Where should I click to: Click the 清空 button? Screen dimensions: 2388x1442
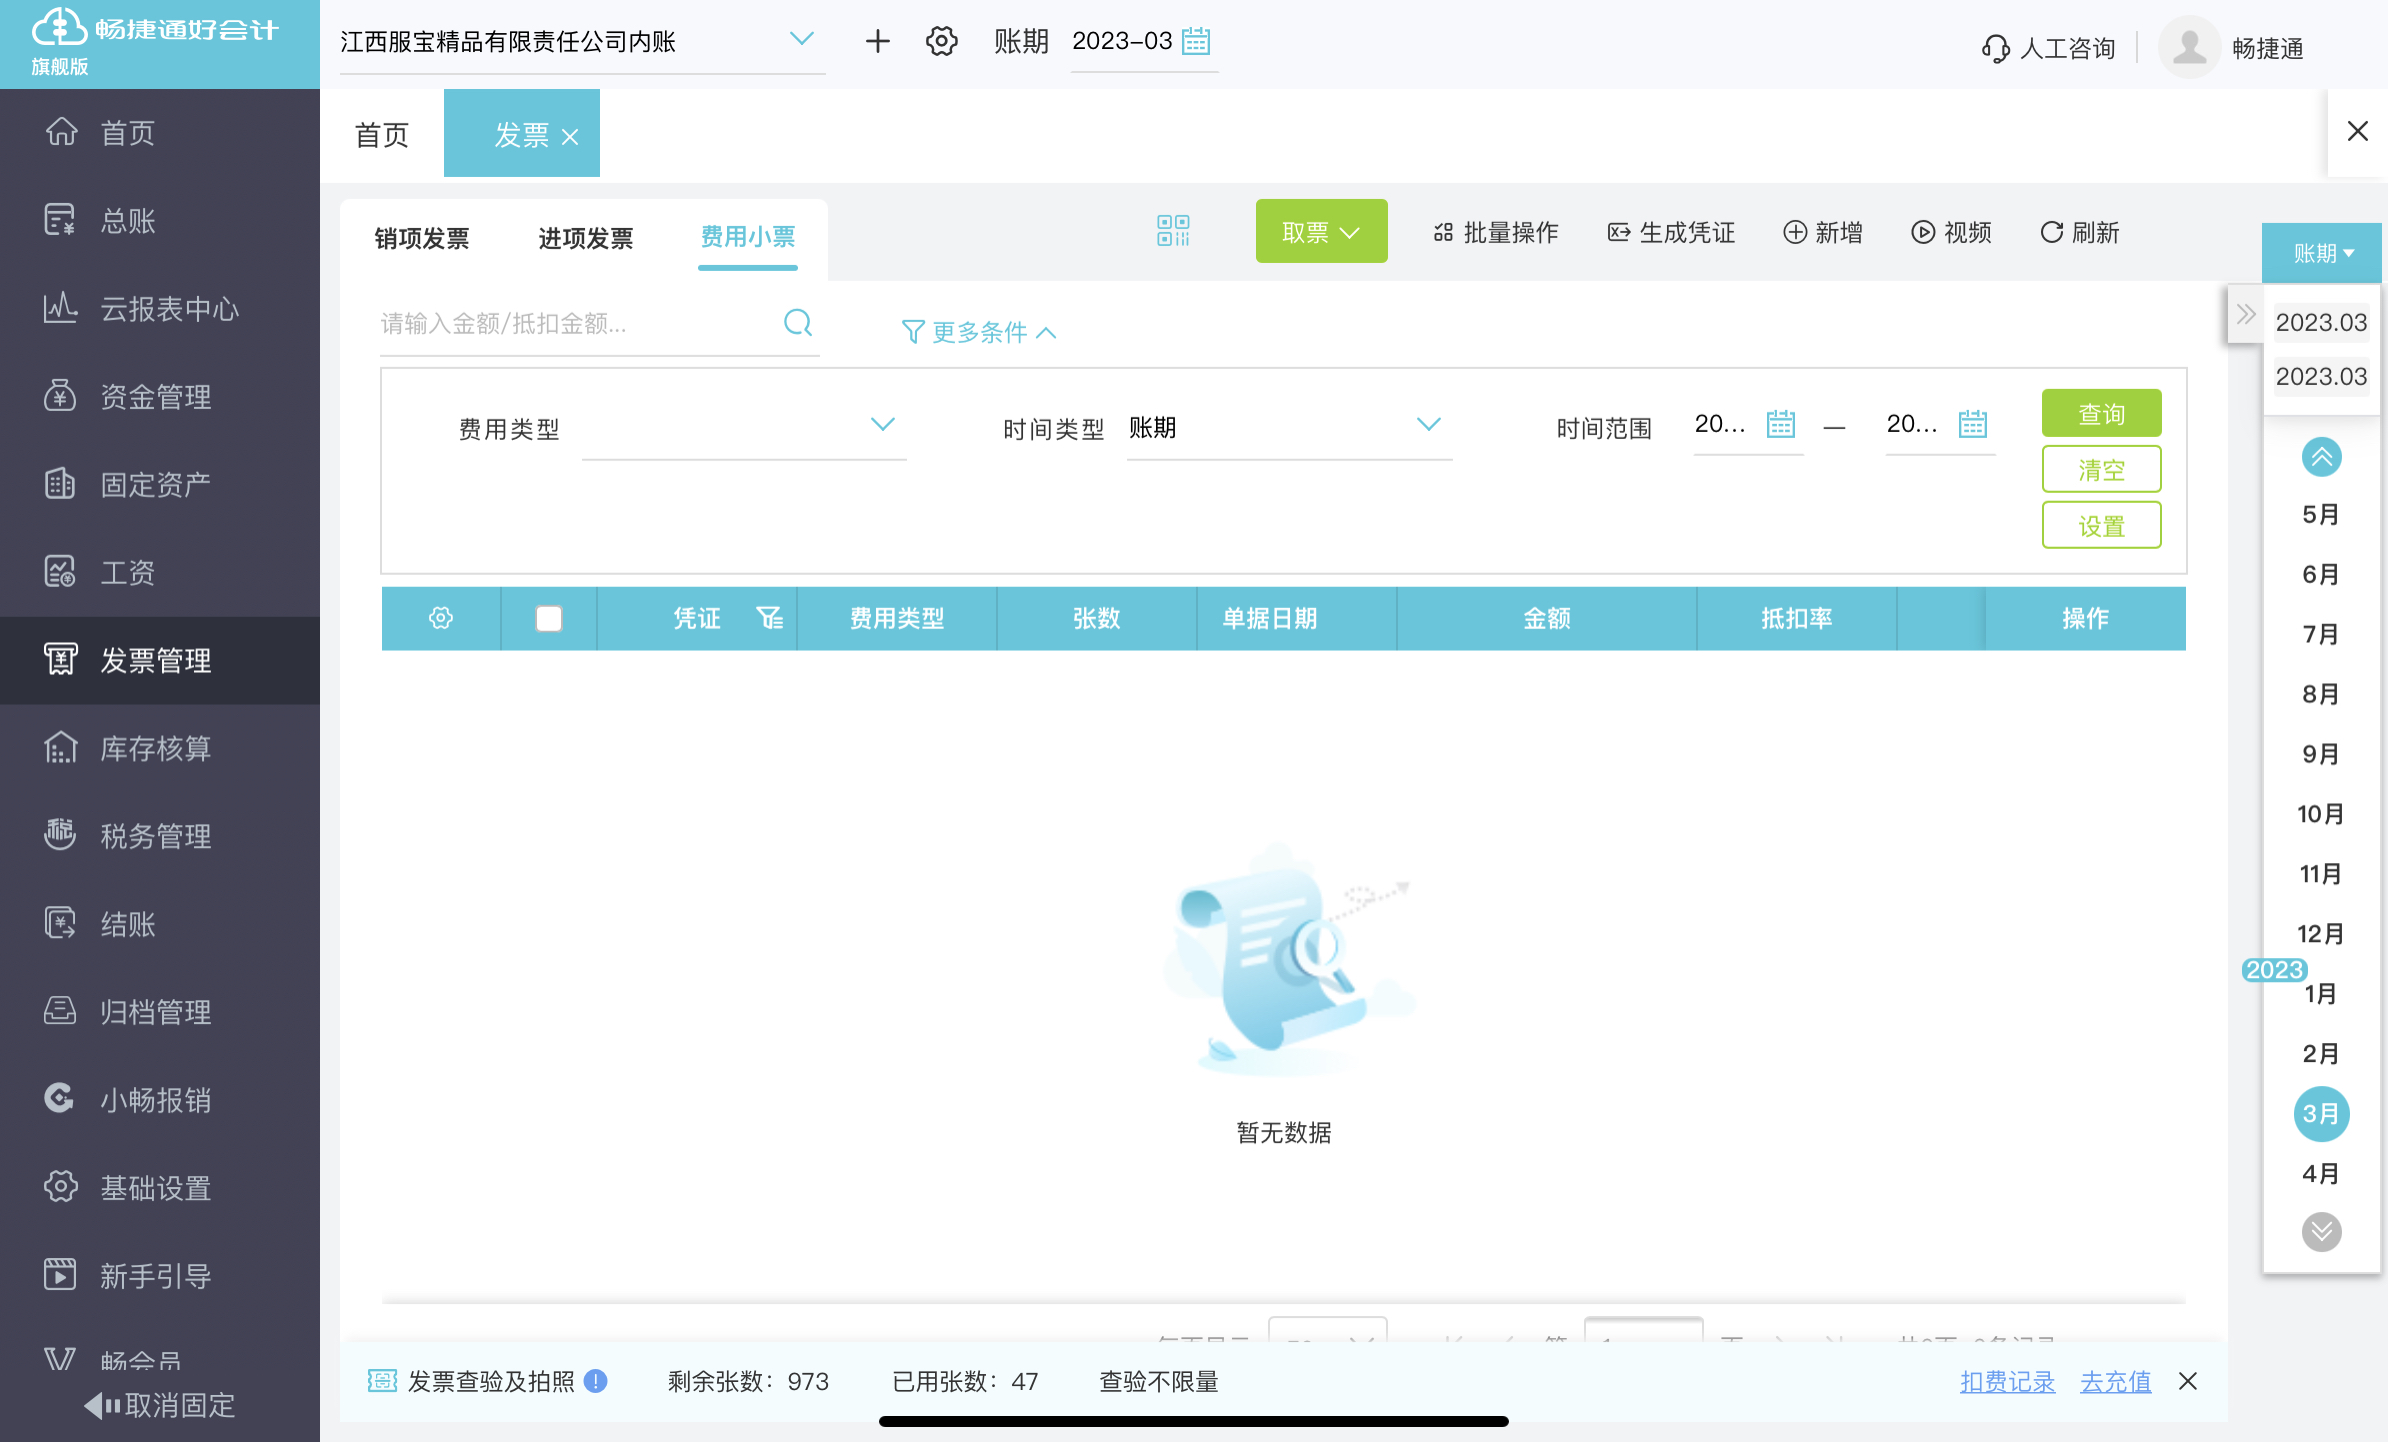pos(2101,469)
